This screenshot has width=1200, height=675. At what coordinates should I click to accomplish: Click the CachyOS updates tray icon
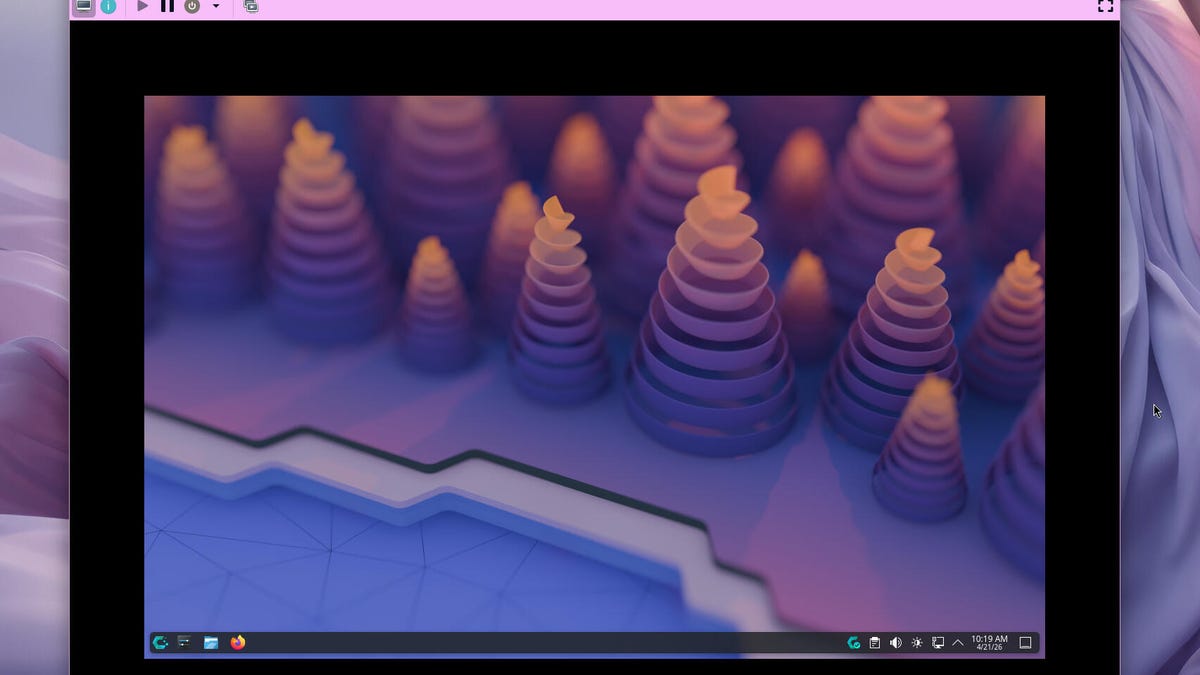(853, 643)
